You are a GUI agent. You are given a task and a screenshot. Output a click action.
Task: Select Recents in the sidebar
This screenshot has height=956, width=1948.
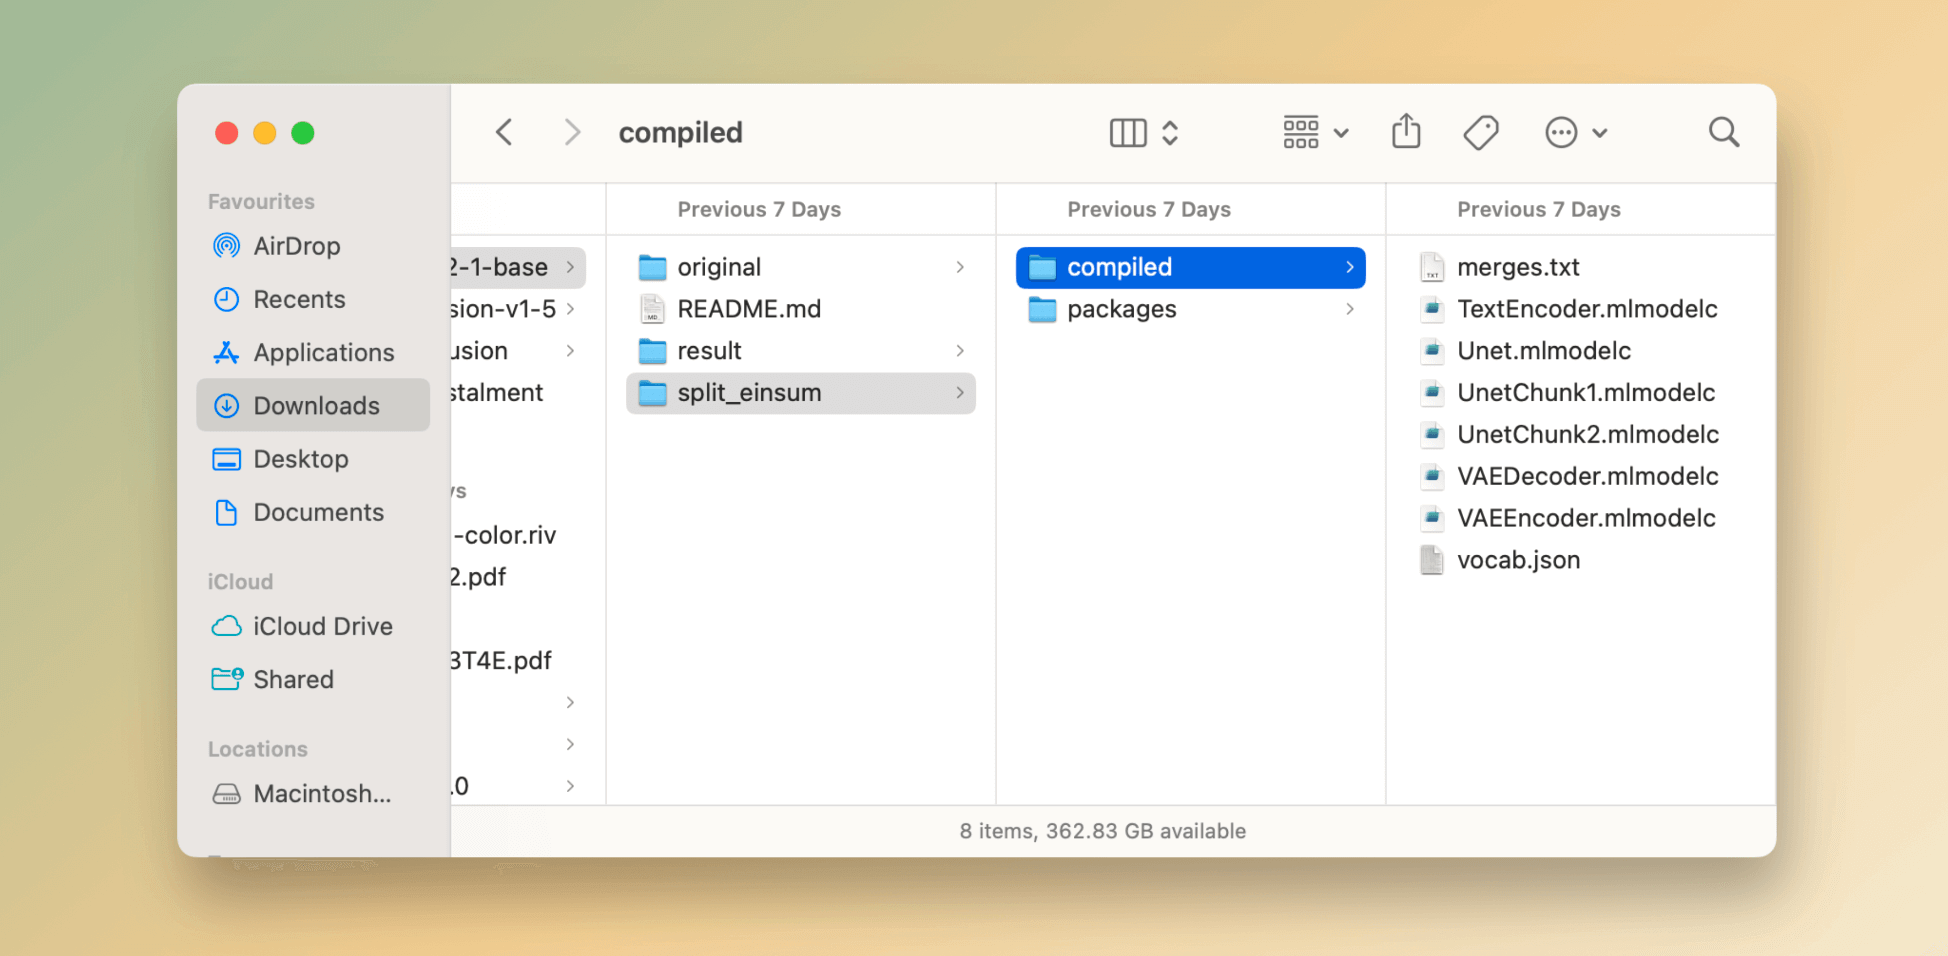point(298,299)
